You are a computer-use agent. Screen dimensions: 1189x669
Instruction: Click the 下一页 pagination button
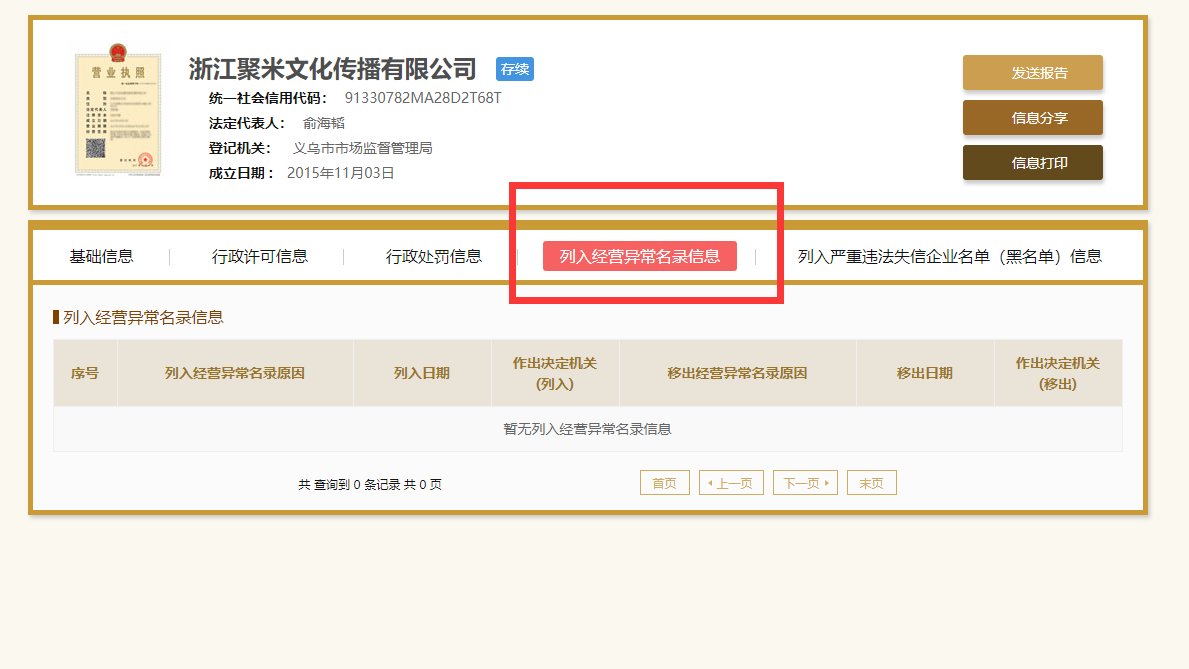pyautogui.click(x=805, y=482)
